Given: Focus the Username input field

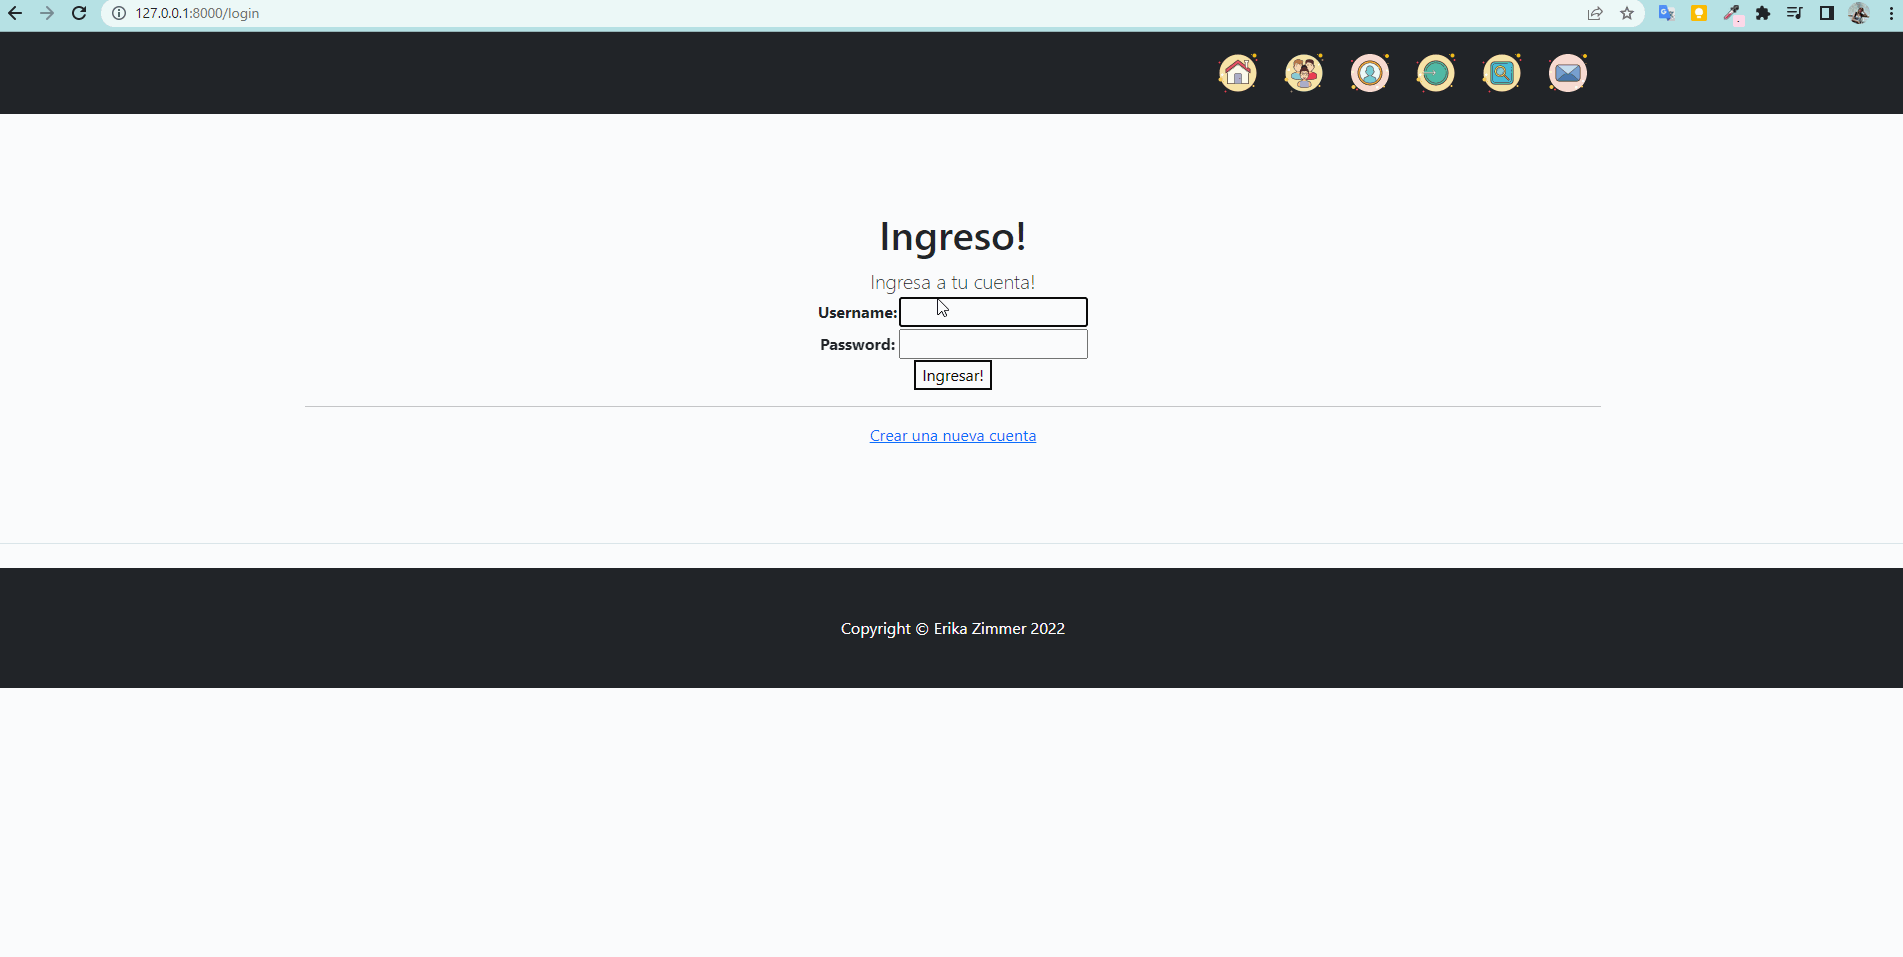Looking at the screenshot, I should tap(993, 312).
